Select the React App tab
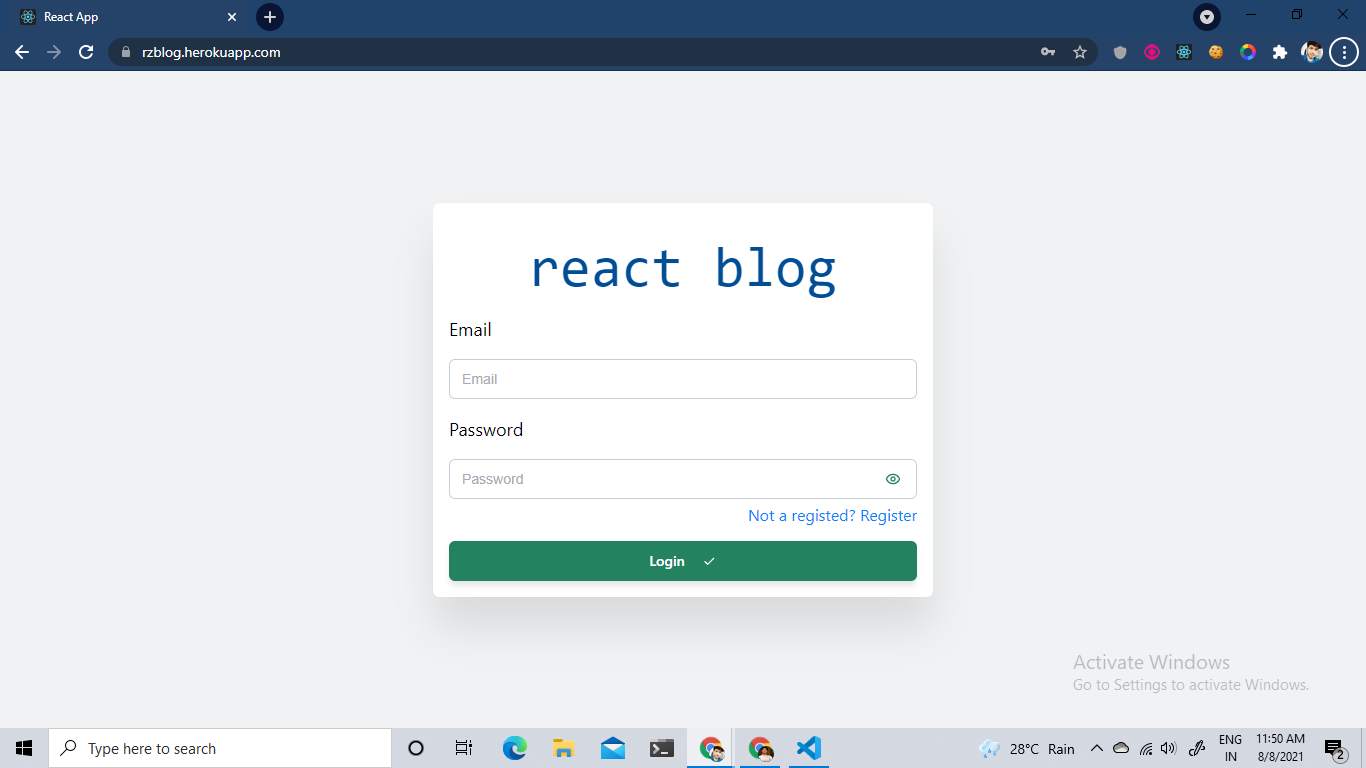This screenshot has width=1366, height=768. (x=120, y=17)
